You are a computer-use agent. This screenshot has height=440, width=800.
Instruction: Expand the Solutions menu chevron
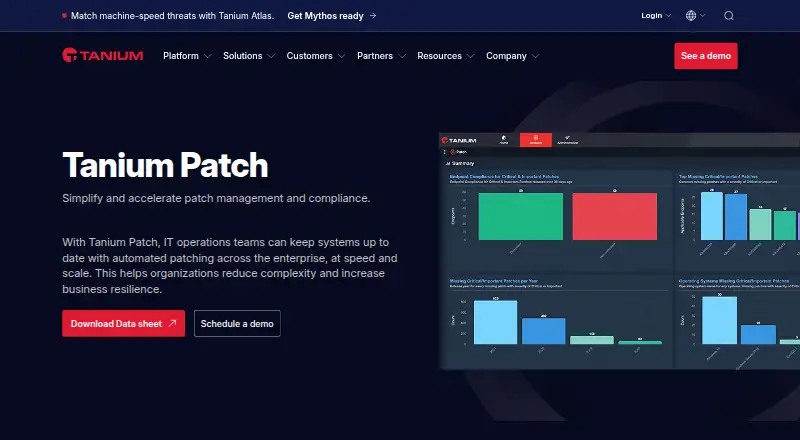coord(271,56)
